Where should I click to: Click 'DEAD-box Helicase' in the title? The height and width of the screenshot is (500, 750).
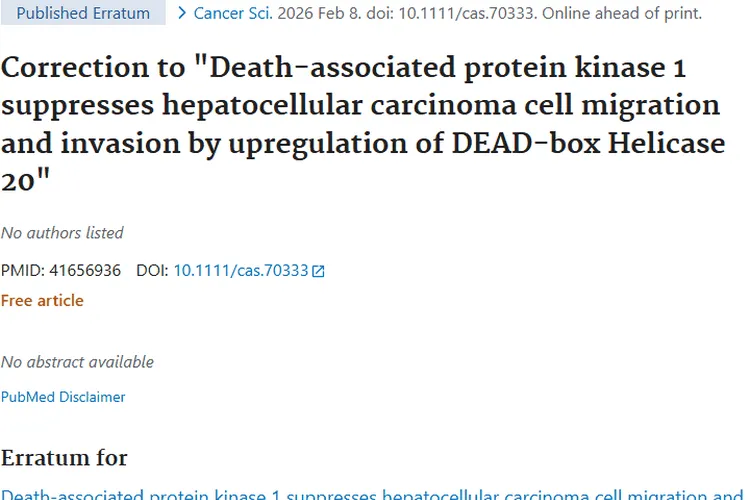point(588,143)
